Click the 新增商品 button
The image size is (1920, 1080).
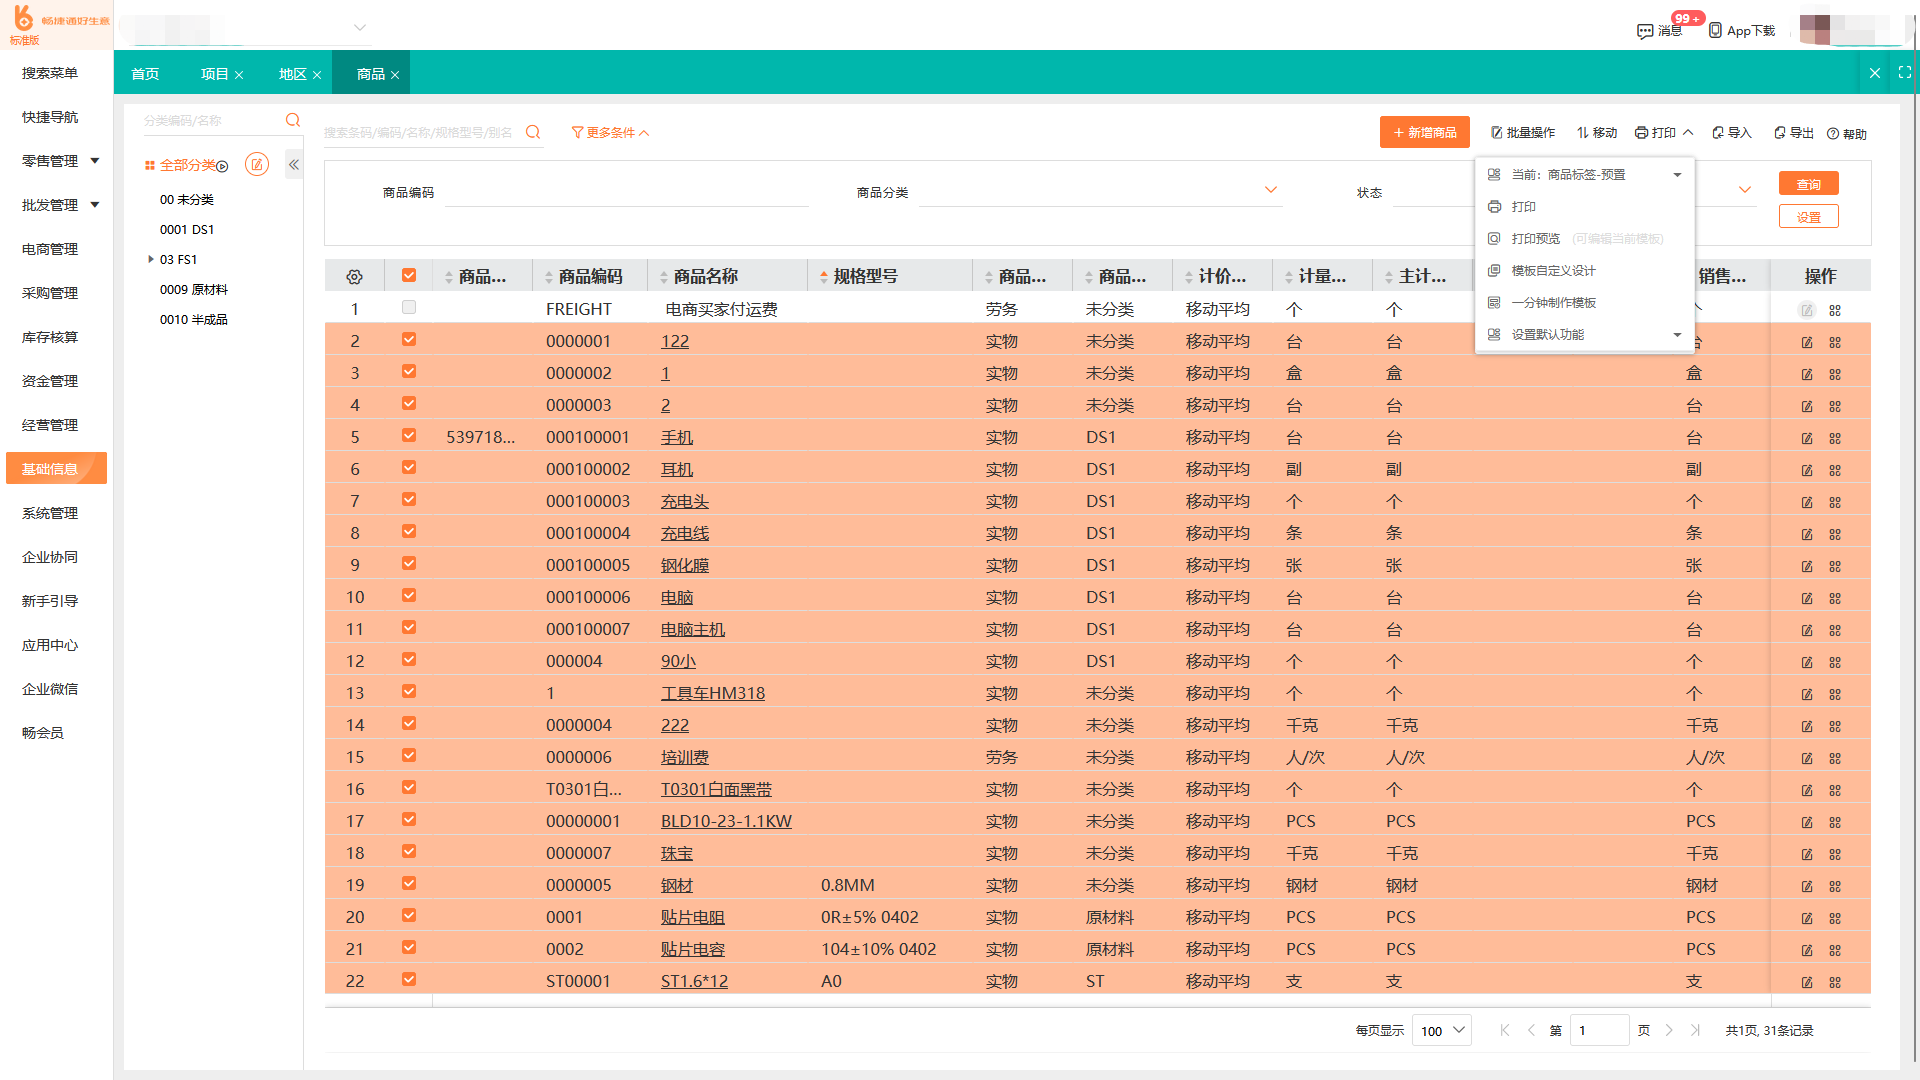point(1423,132)
